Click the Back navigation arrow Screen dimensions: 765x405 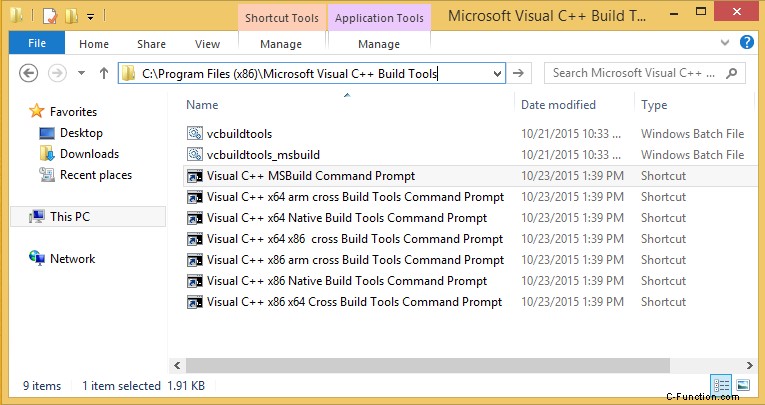pyautogui.click(x=29, y=73)
